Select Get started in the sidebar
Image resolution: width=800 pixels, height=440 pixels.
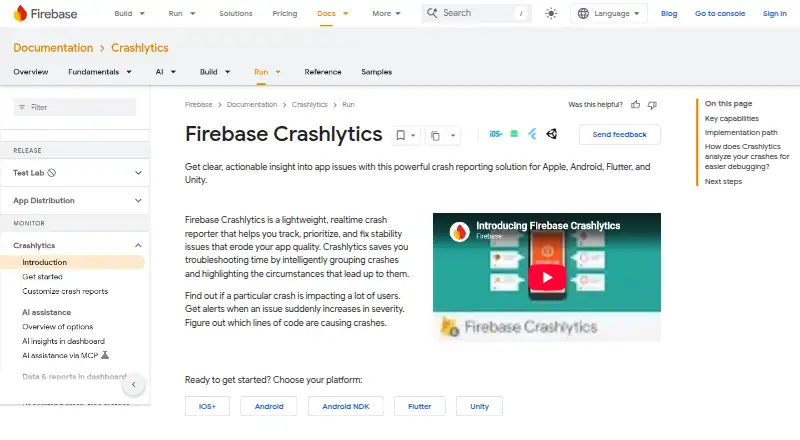[42, 277]
